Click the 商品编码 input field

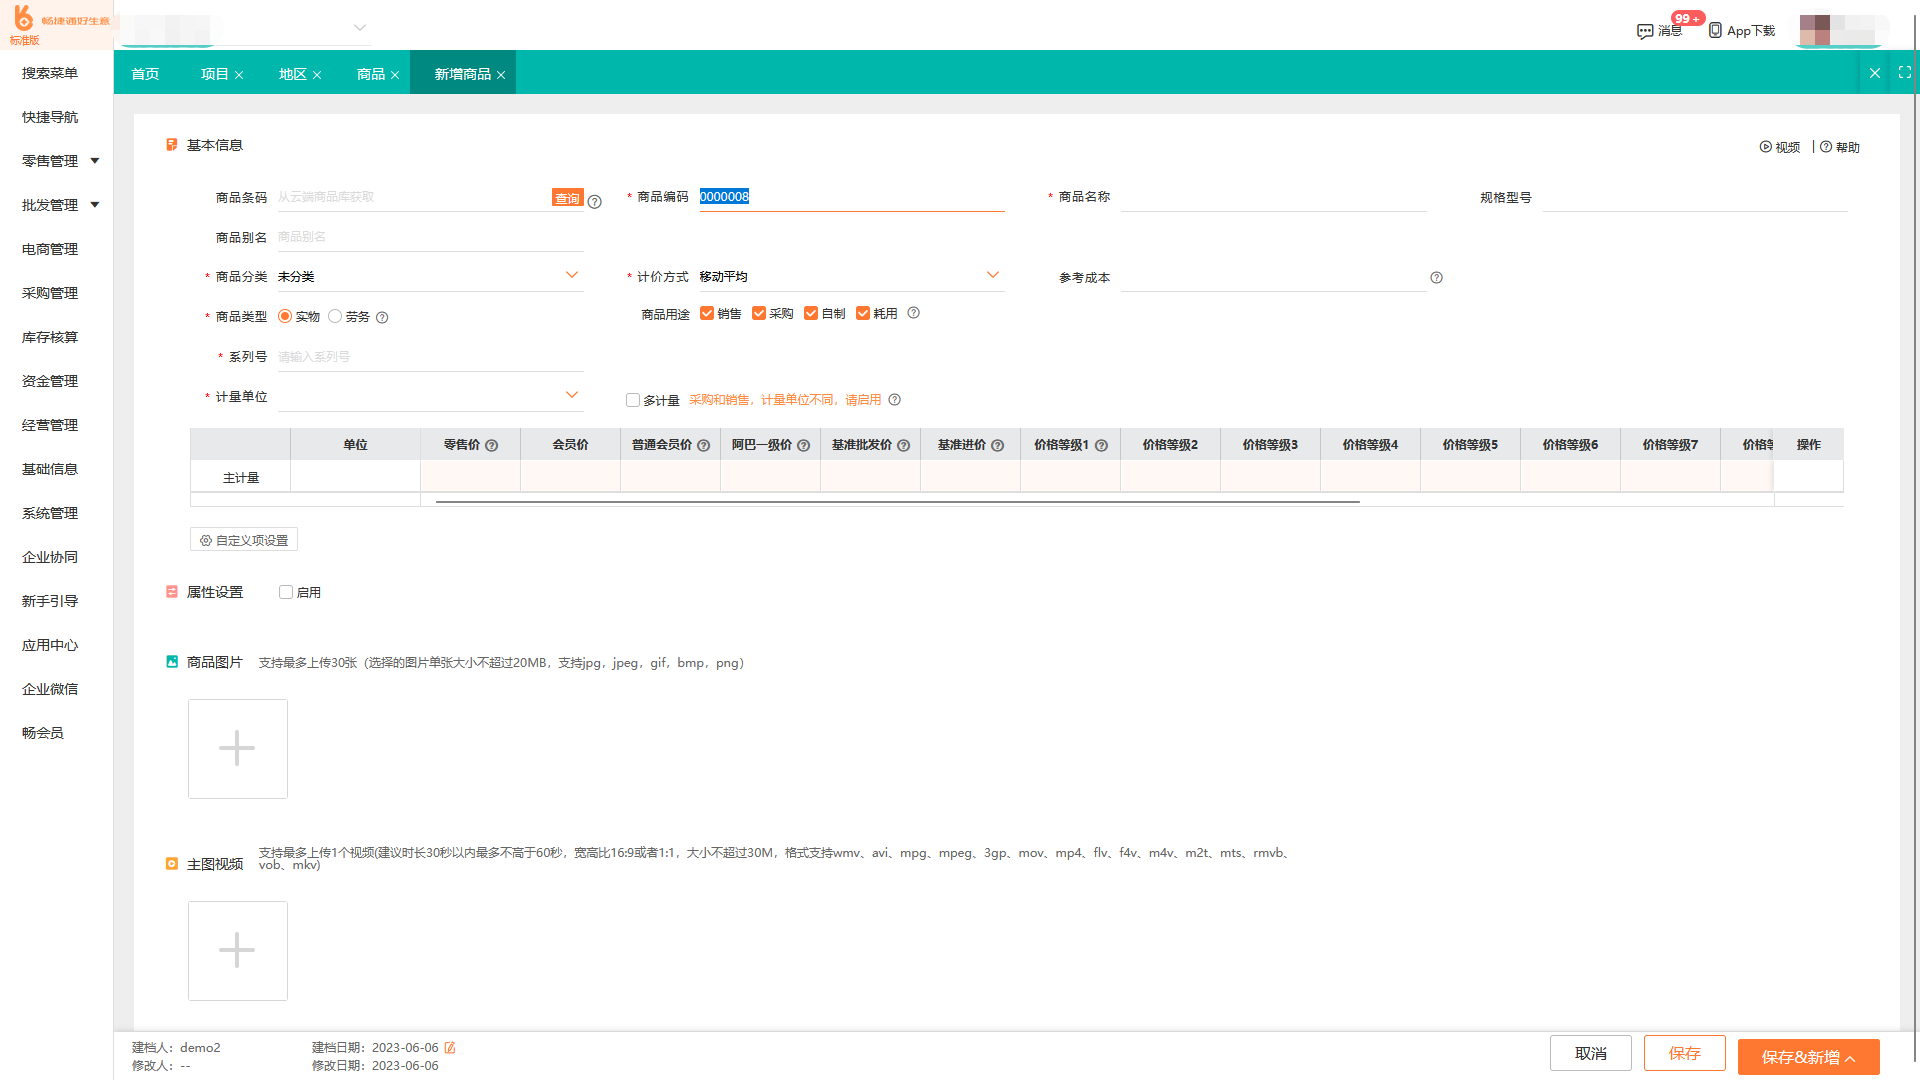[x=851, y=196]
